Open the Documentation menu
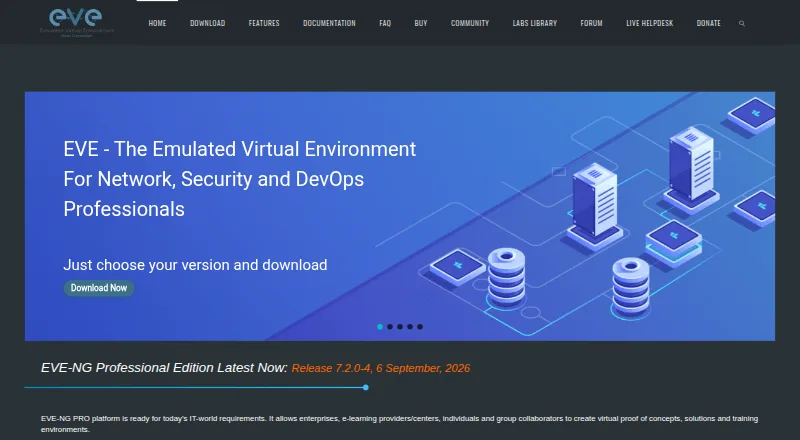 tap(329, 23)
